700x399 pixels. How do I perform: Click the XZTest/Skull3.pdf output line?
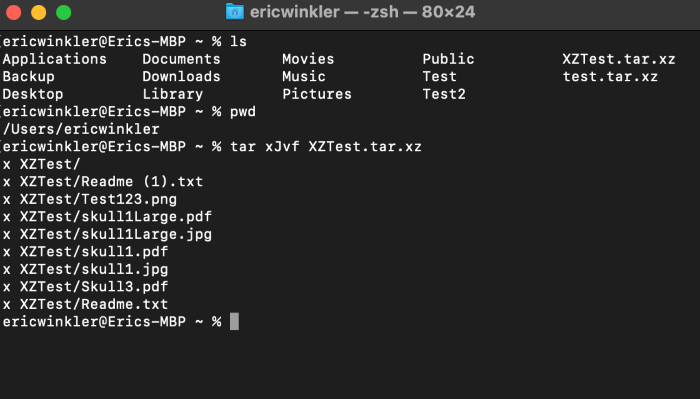tap(85, 287)
